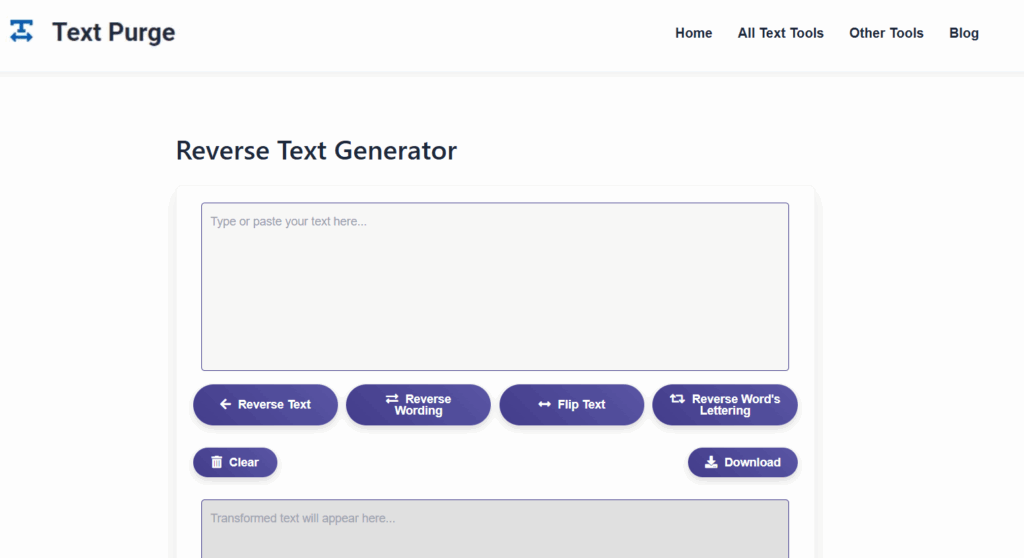Focus the 'Type or paste your text here' box

pyautogui.click(x=494, y=287)
